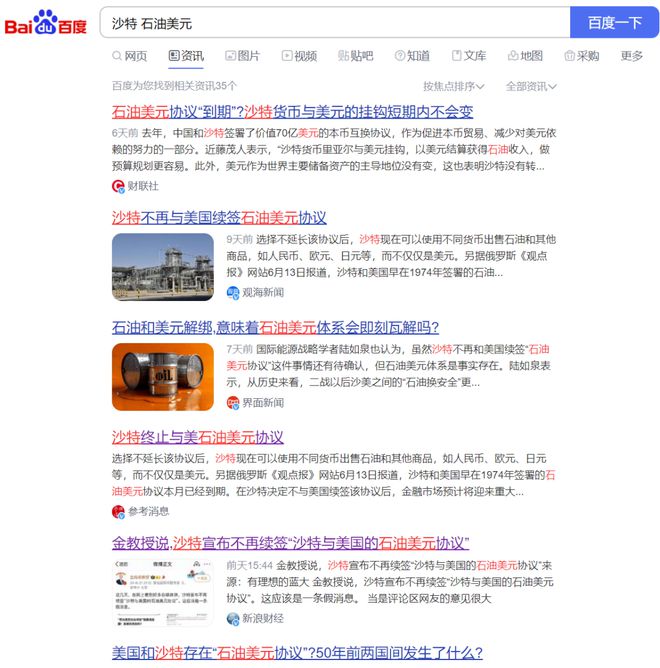
Task: Open the 网页 search tab
Action: point(128,56)
